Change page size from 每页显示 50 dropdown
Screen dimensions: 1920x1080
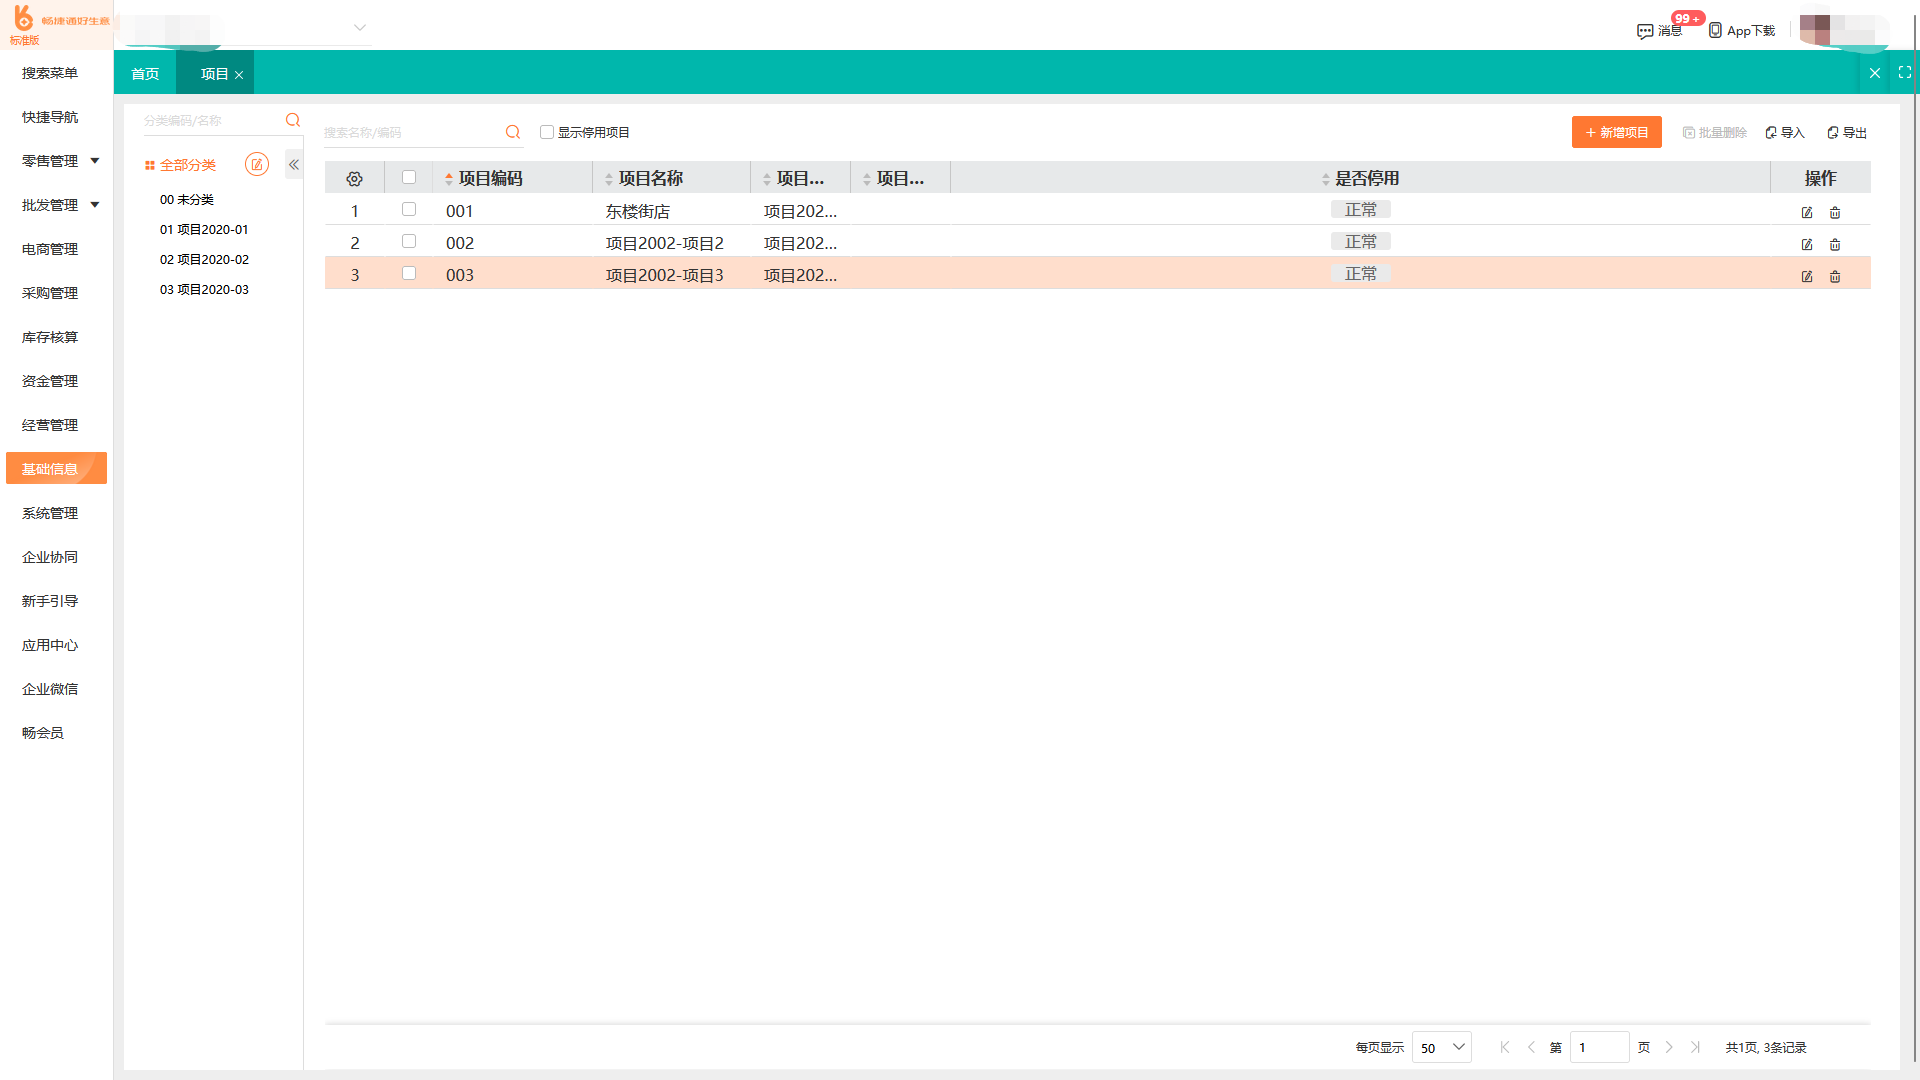(1440, 1047)
